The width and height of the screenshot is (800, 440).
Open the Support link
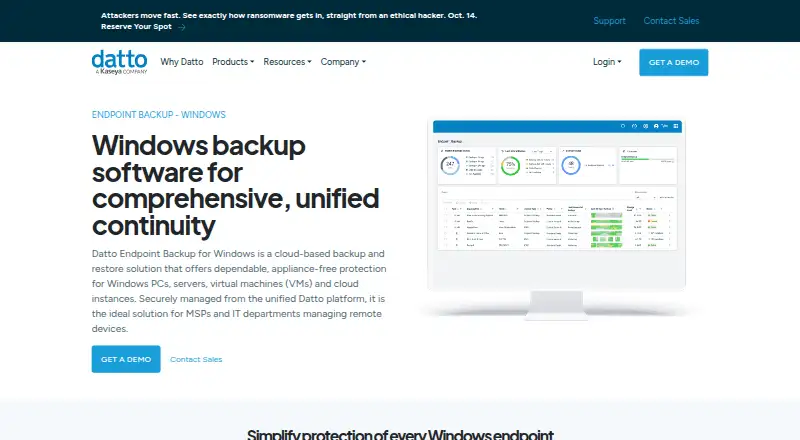pyautogui.click(x=609, y=21)
